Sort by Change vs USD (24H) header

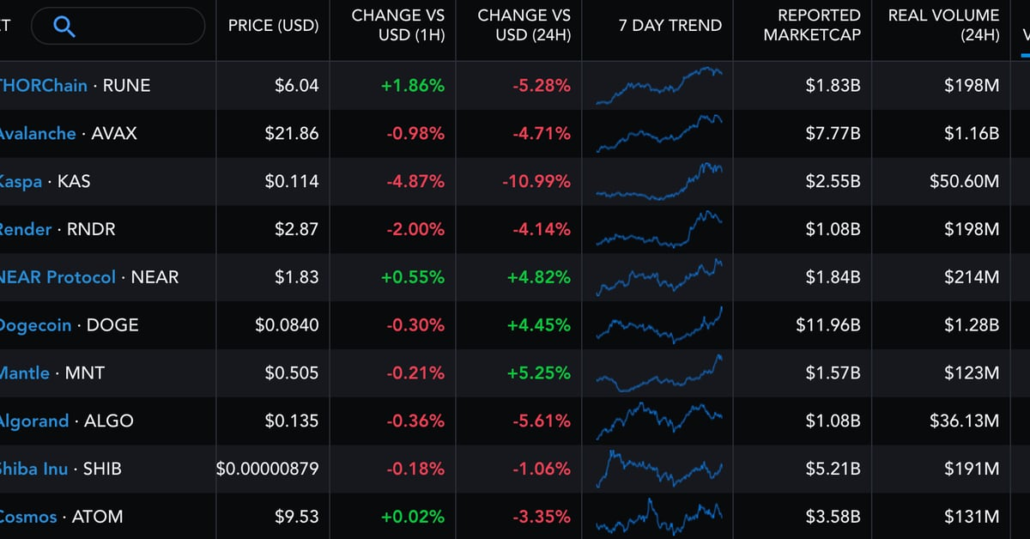click(524, 26)
